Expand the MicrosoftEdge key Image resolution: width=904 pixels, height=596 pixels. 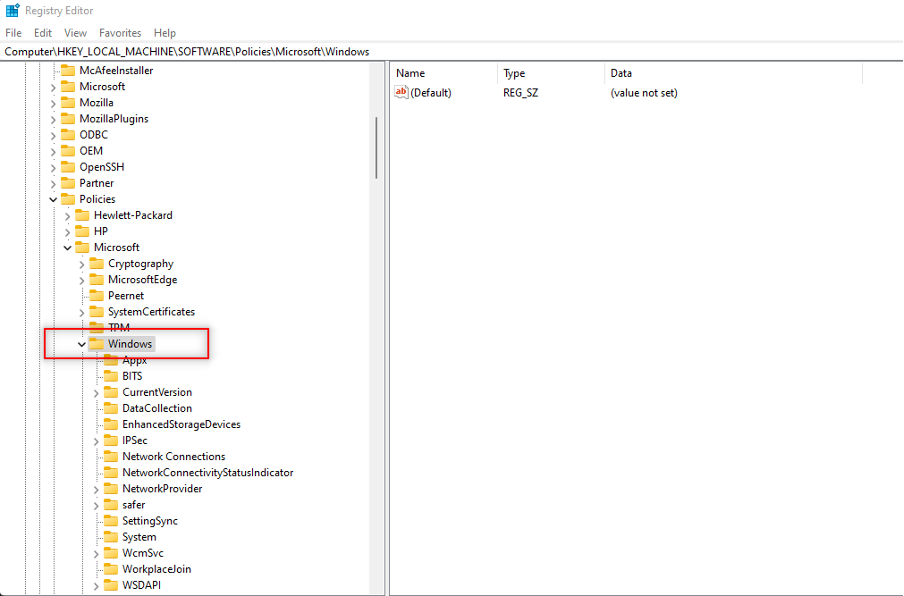(x=82, y=281)
